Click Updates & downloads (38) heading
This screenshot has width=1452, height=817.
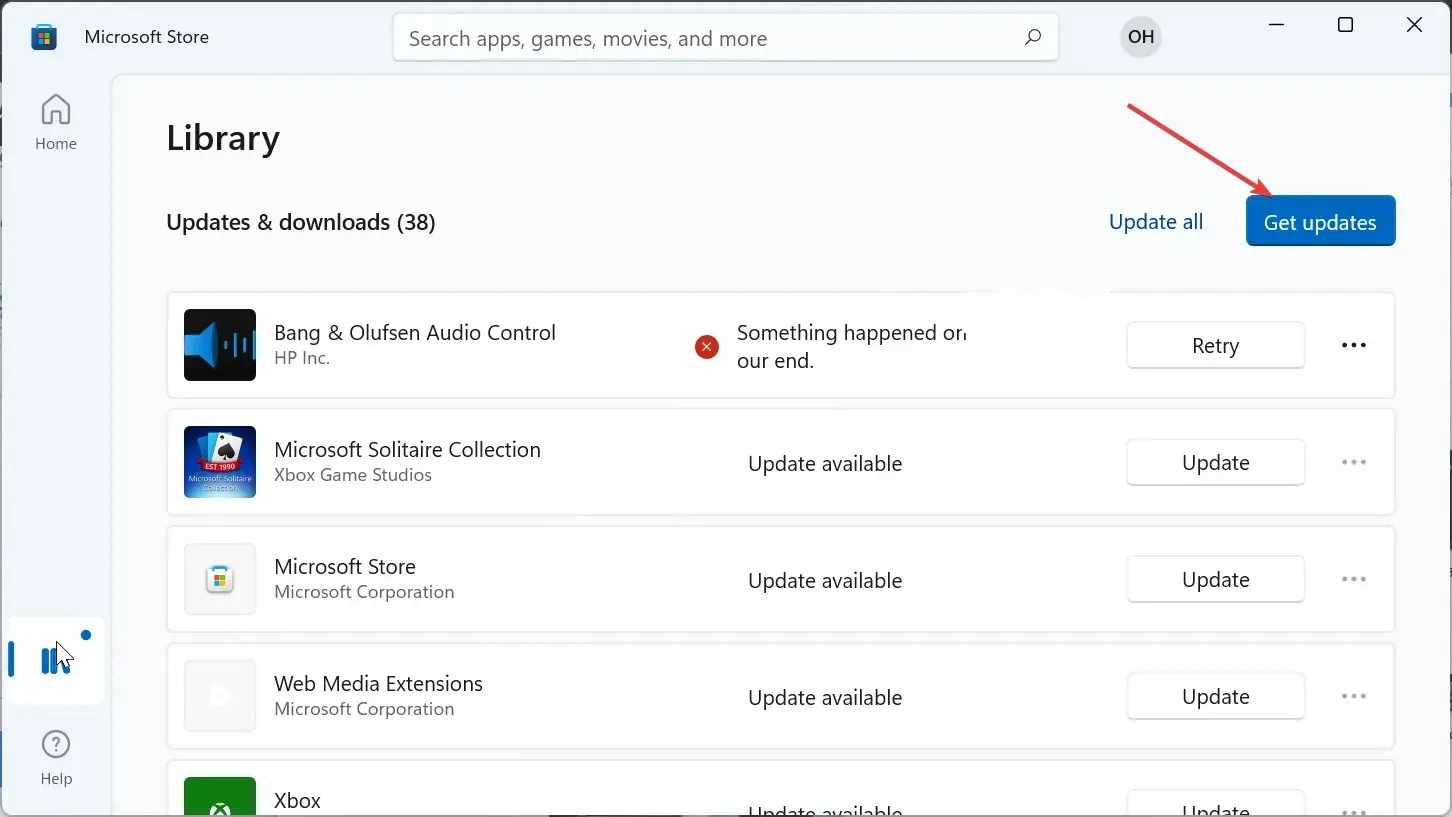(x=301, y=222)
